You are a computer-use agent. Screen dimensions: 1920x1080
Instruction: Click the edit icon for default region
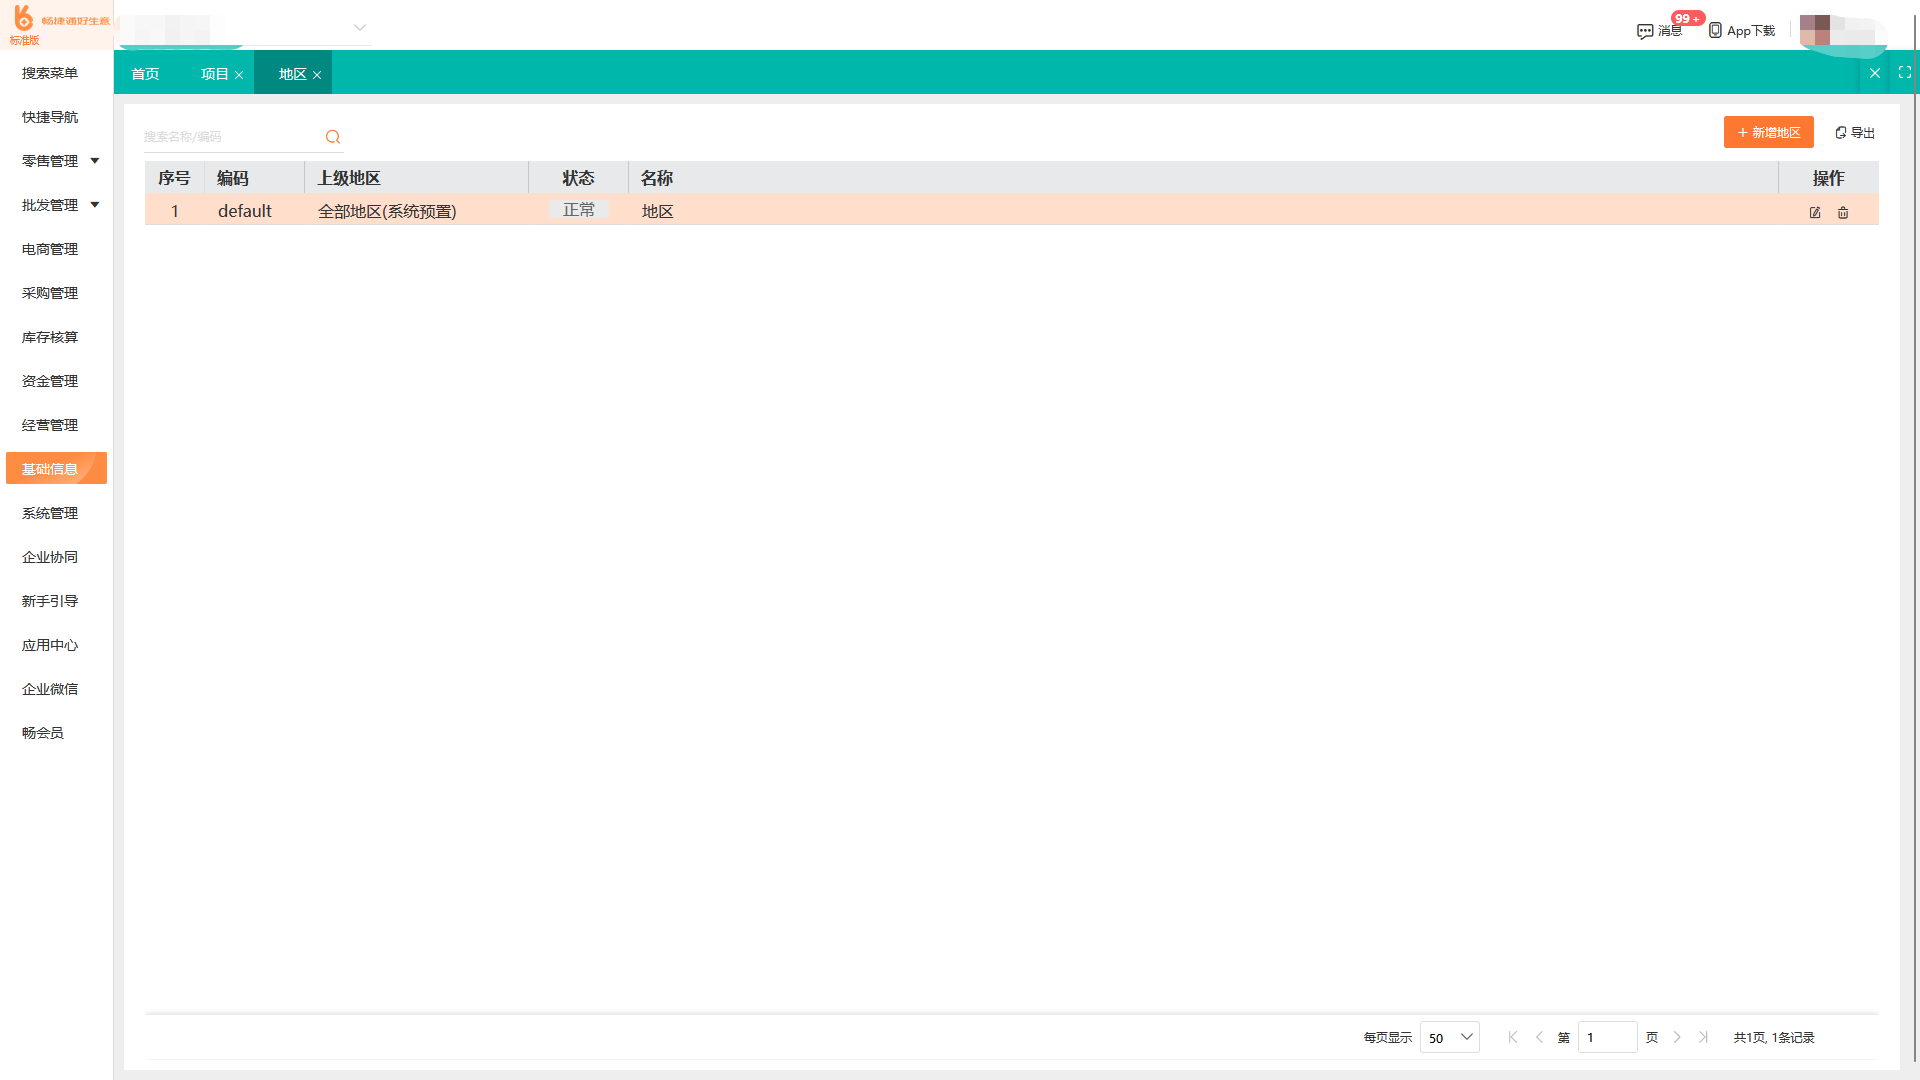[1816, 211]
